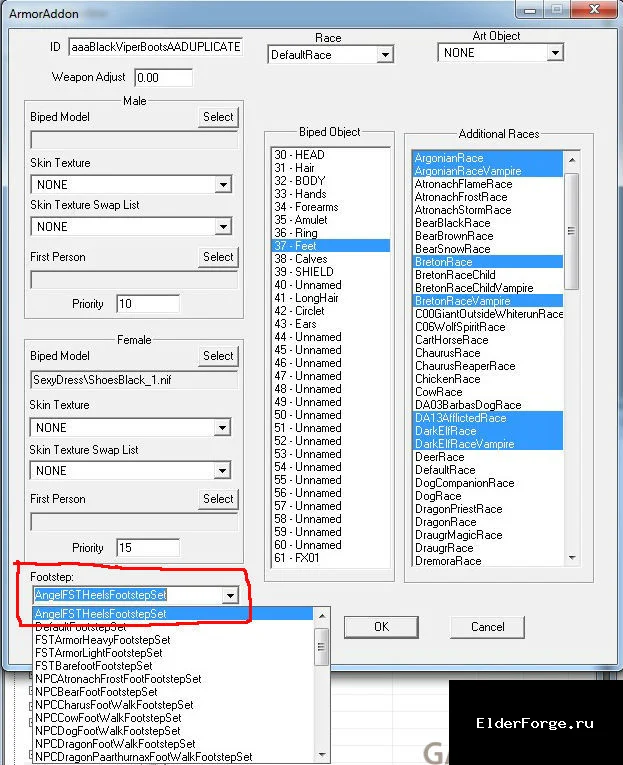Click the ID text field

pos(155,47)
